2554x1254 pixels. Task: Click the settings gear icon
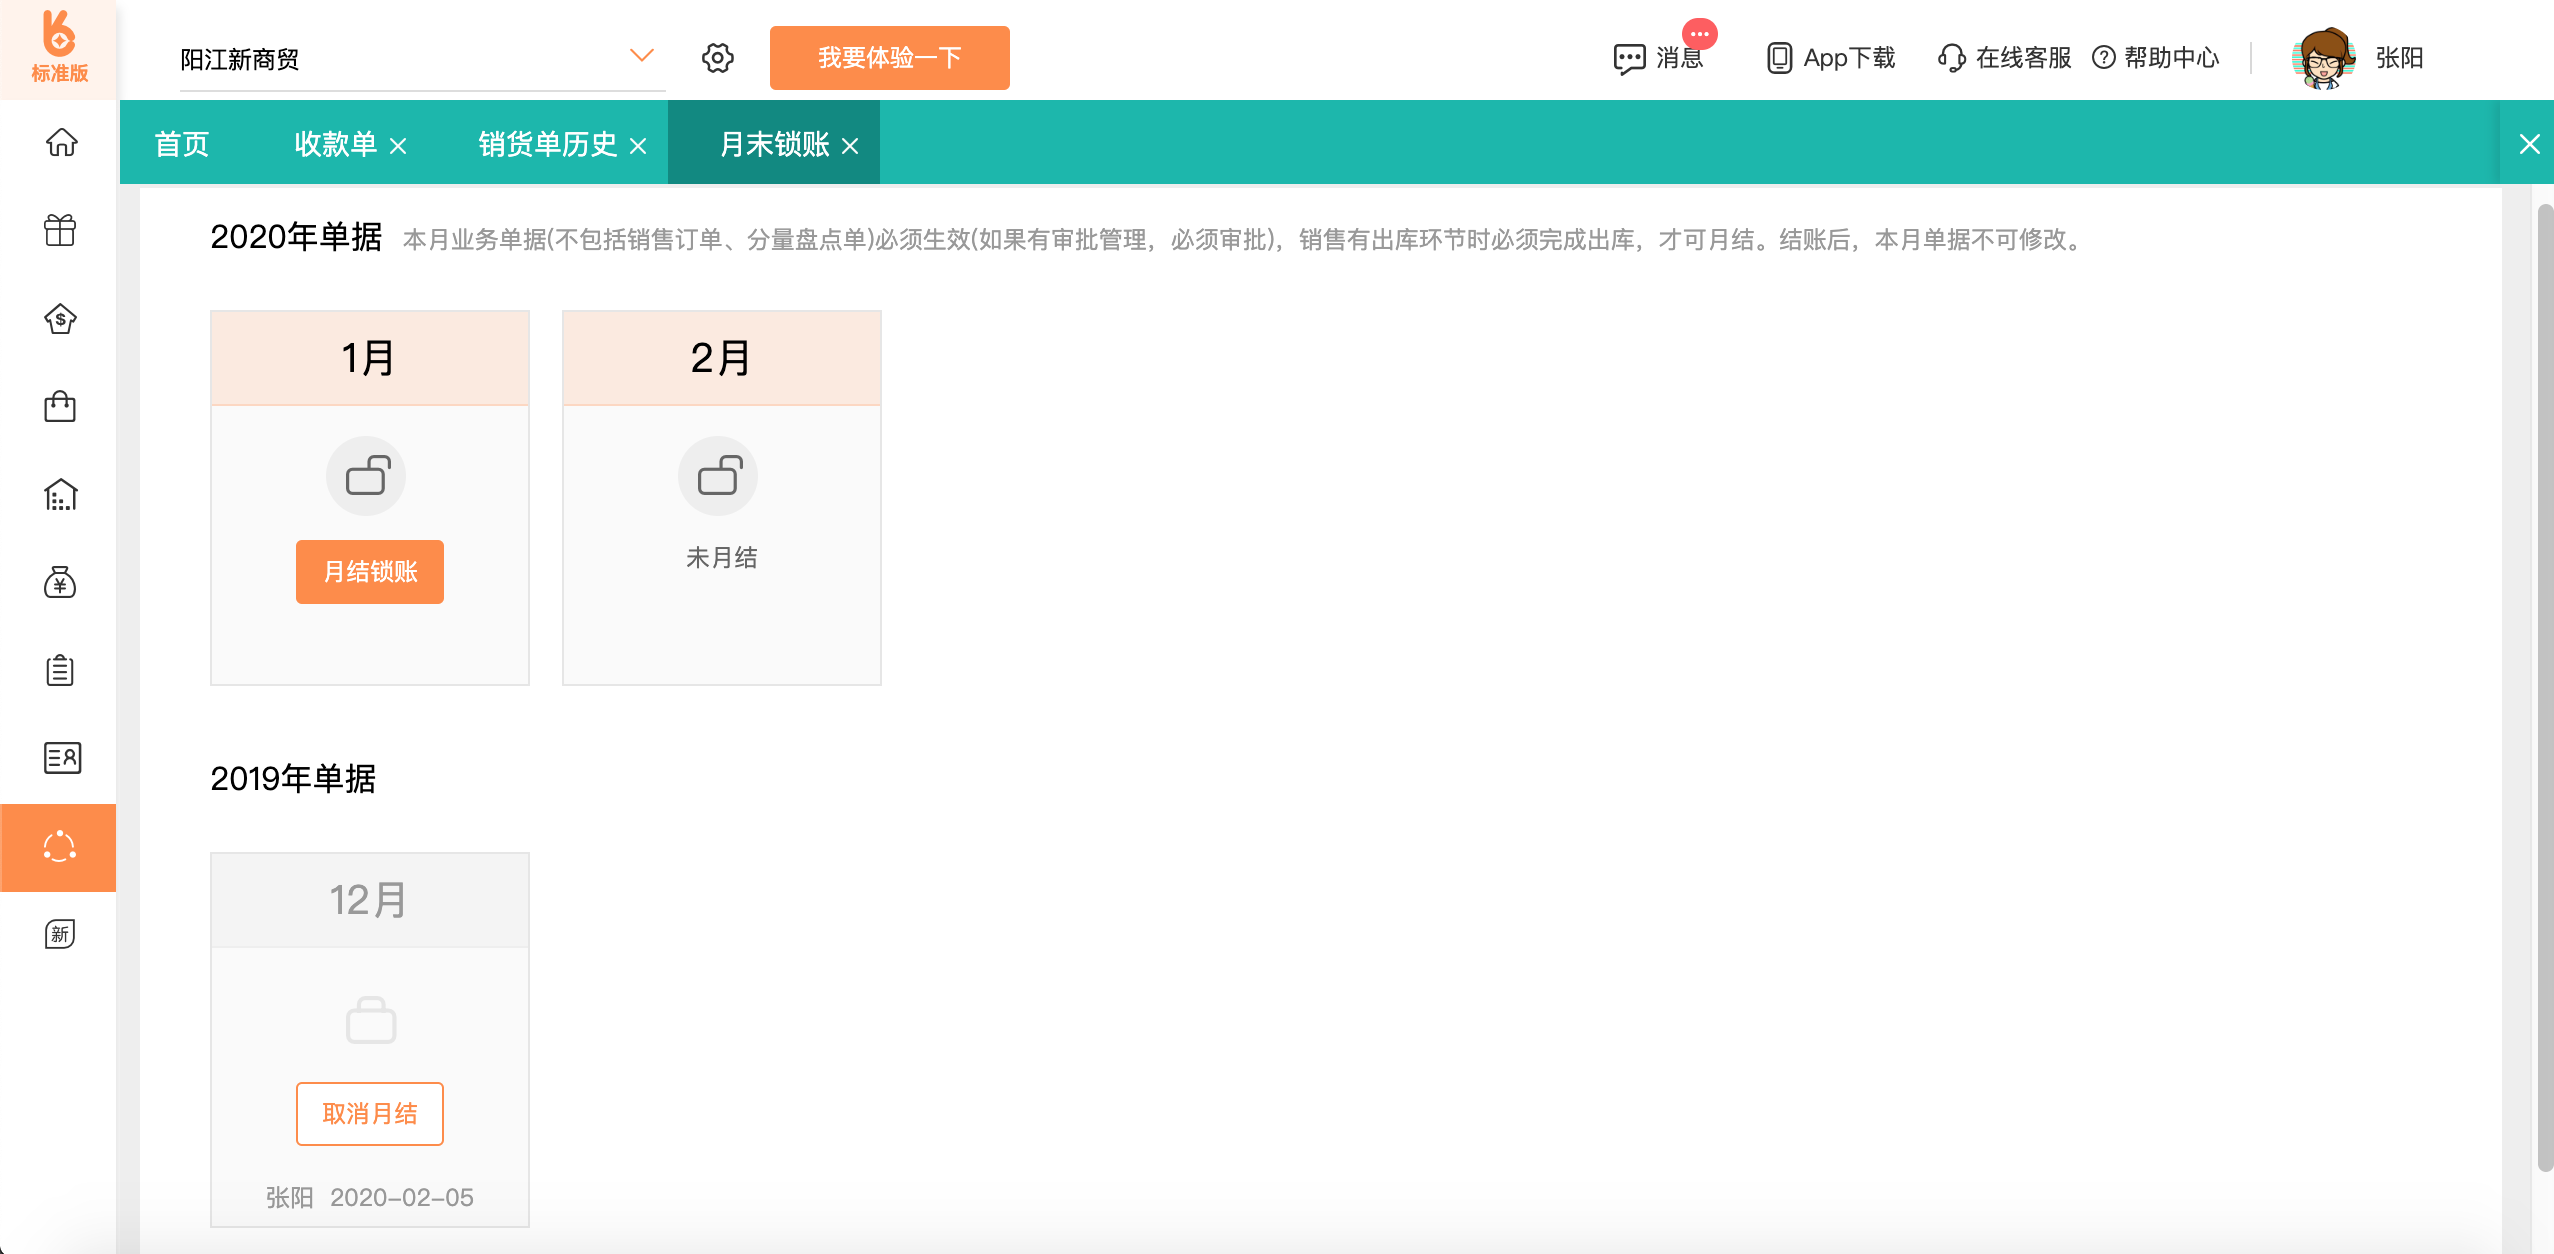pos(717,57)
